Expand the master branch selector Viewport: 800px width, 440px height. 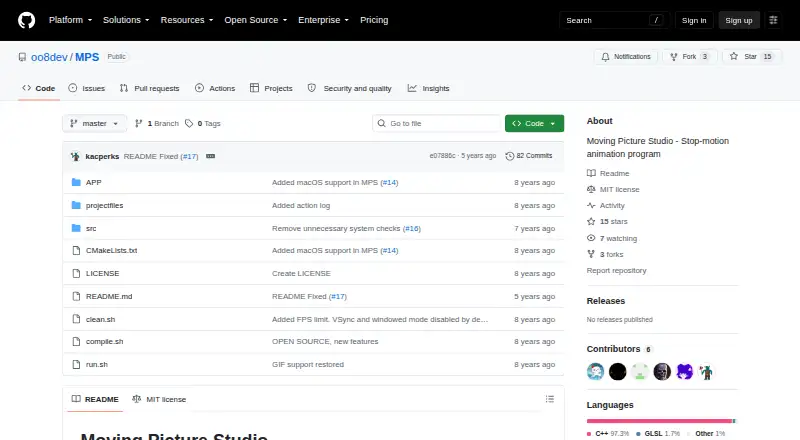94,124
